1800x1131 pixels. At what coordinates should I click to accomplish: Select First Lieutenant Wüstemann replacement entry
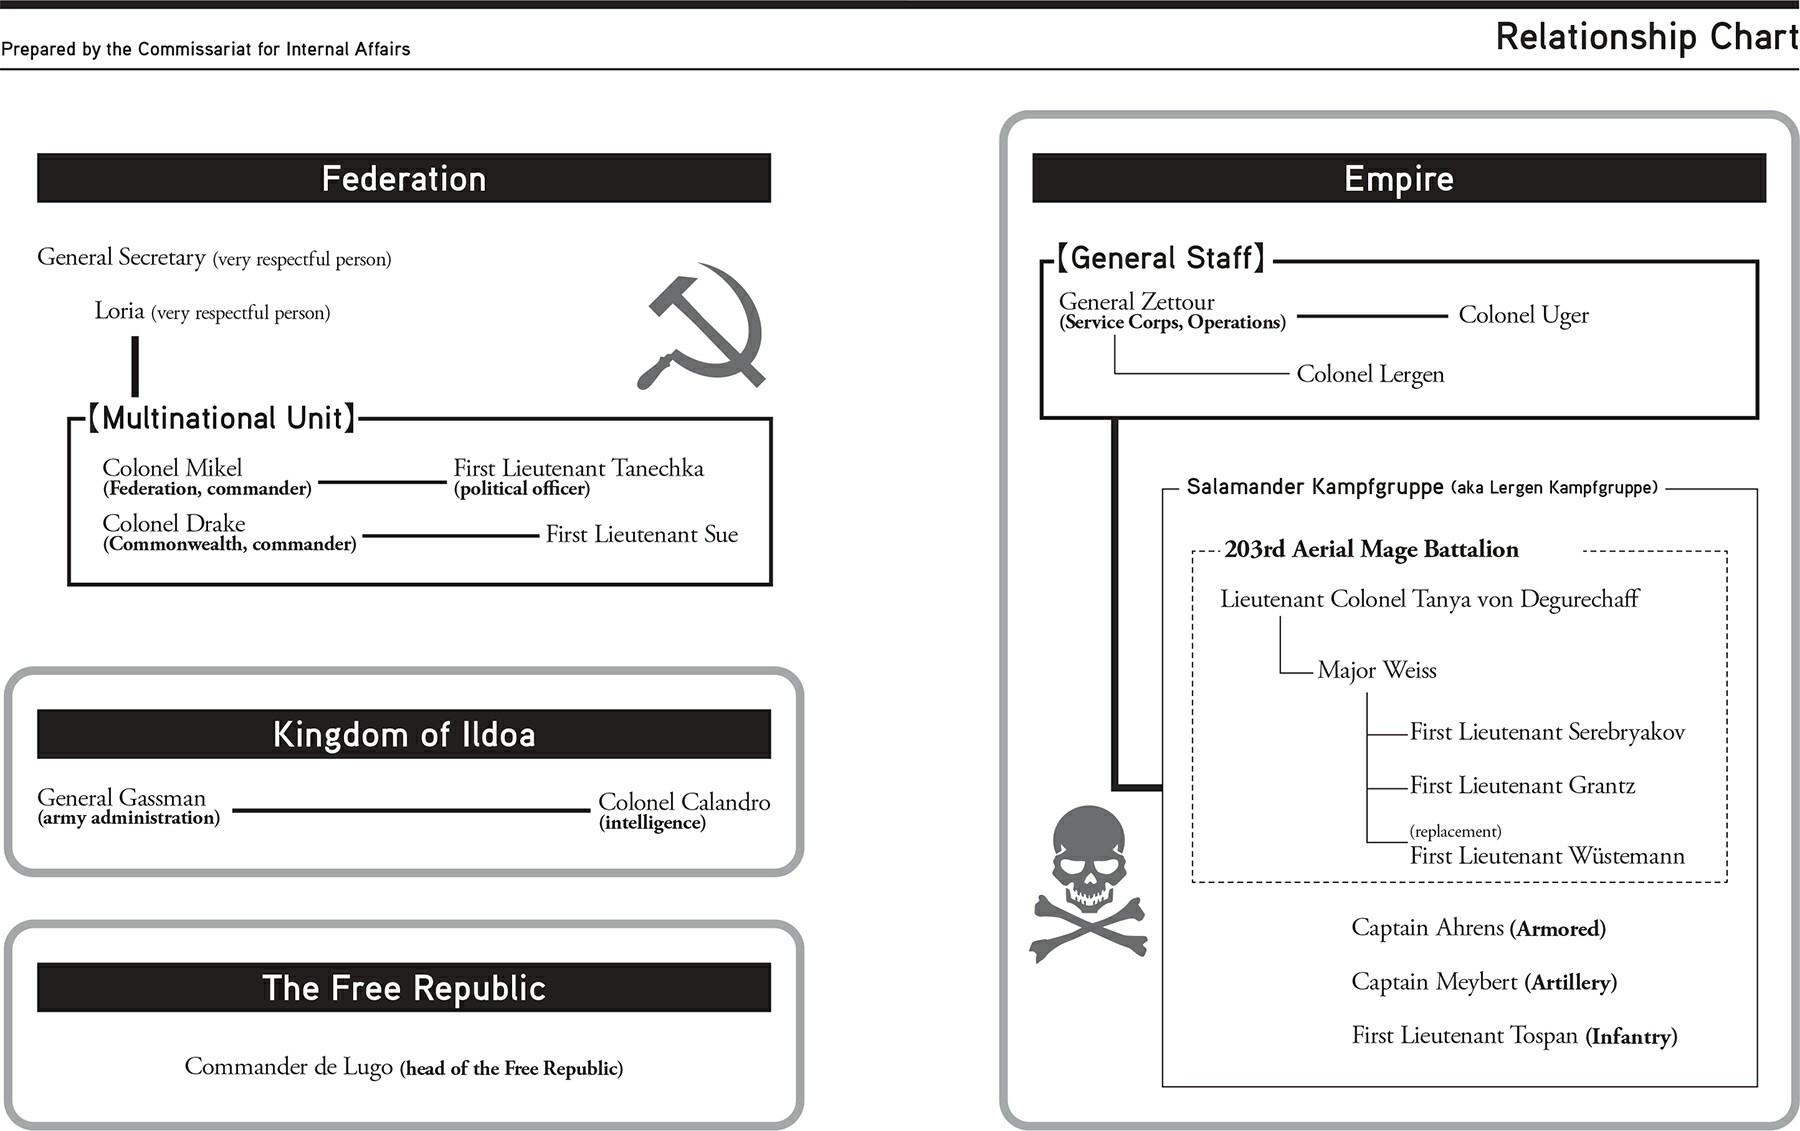1547,855
